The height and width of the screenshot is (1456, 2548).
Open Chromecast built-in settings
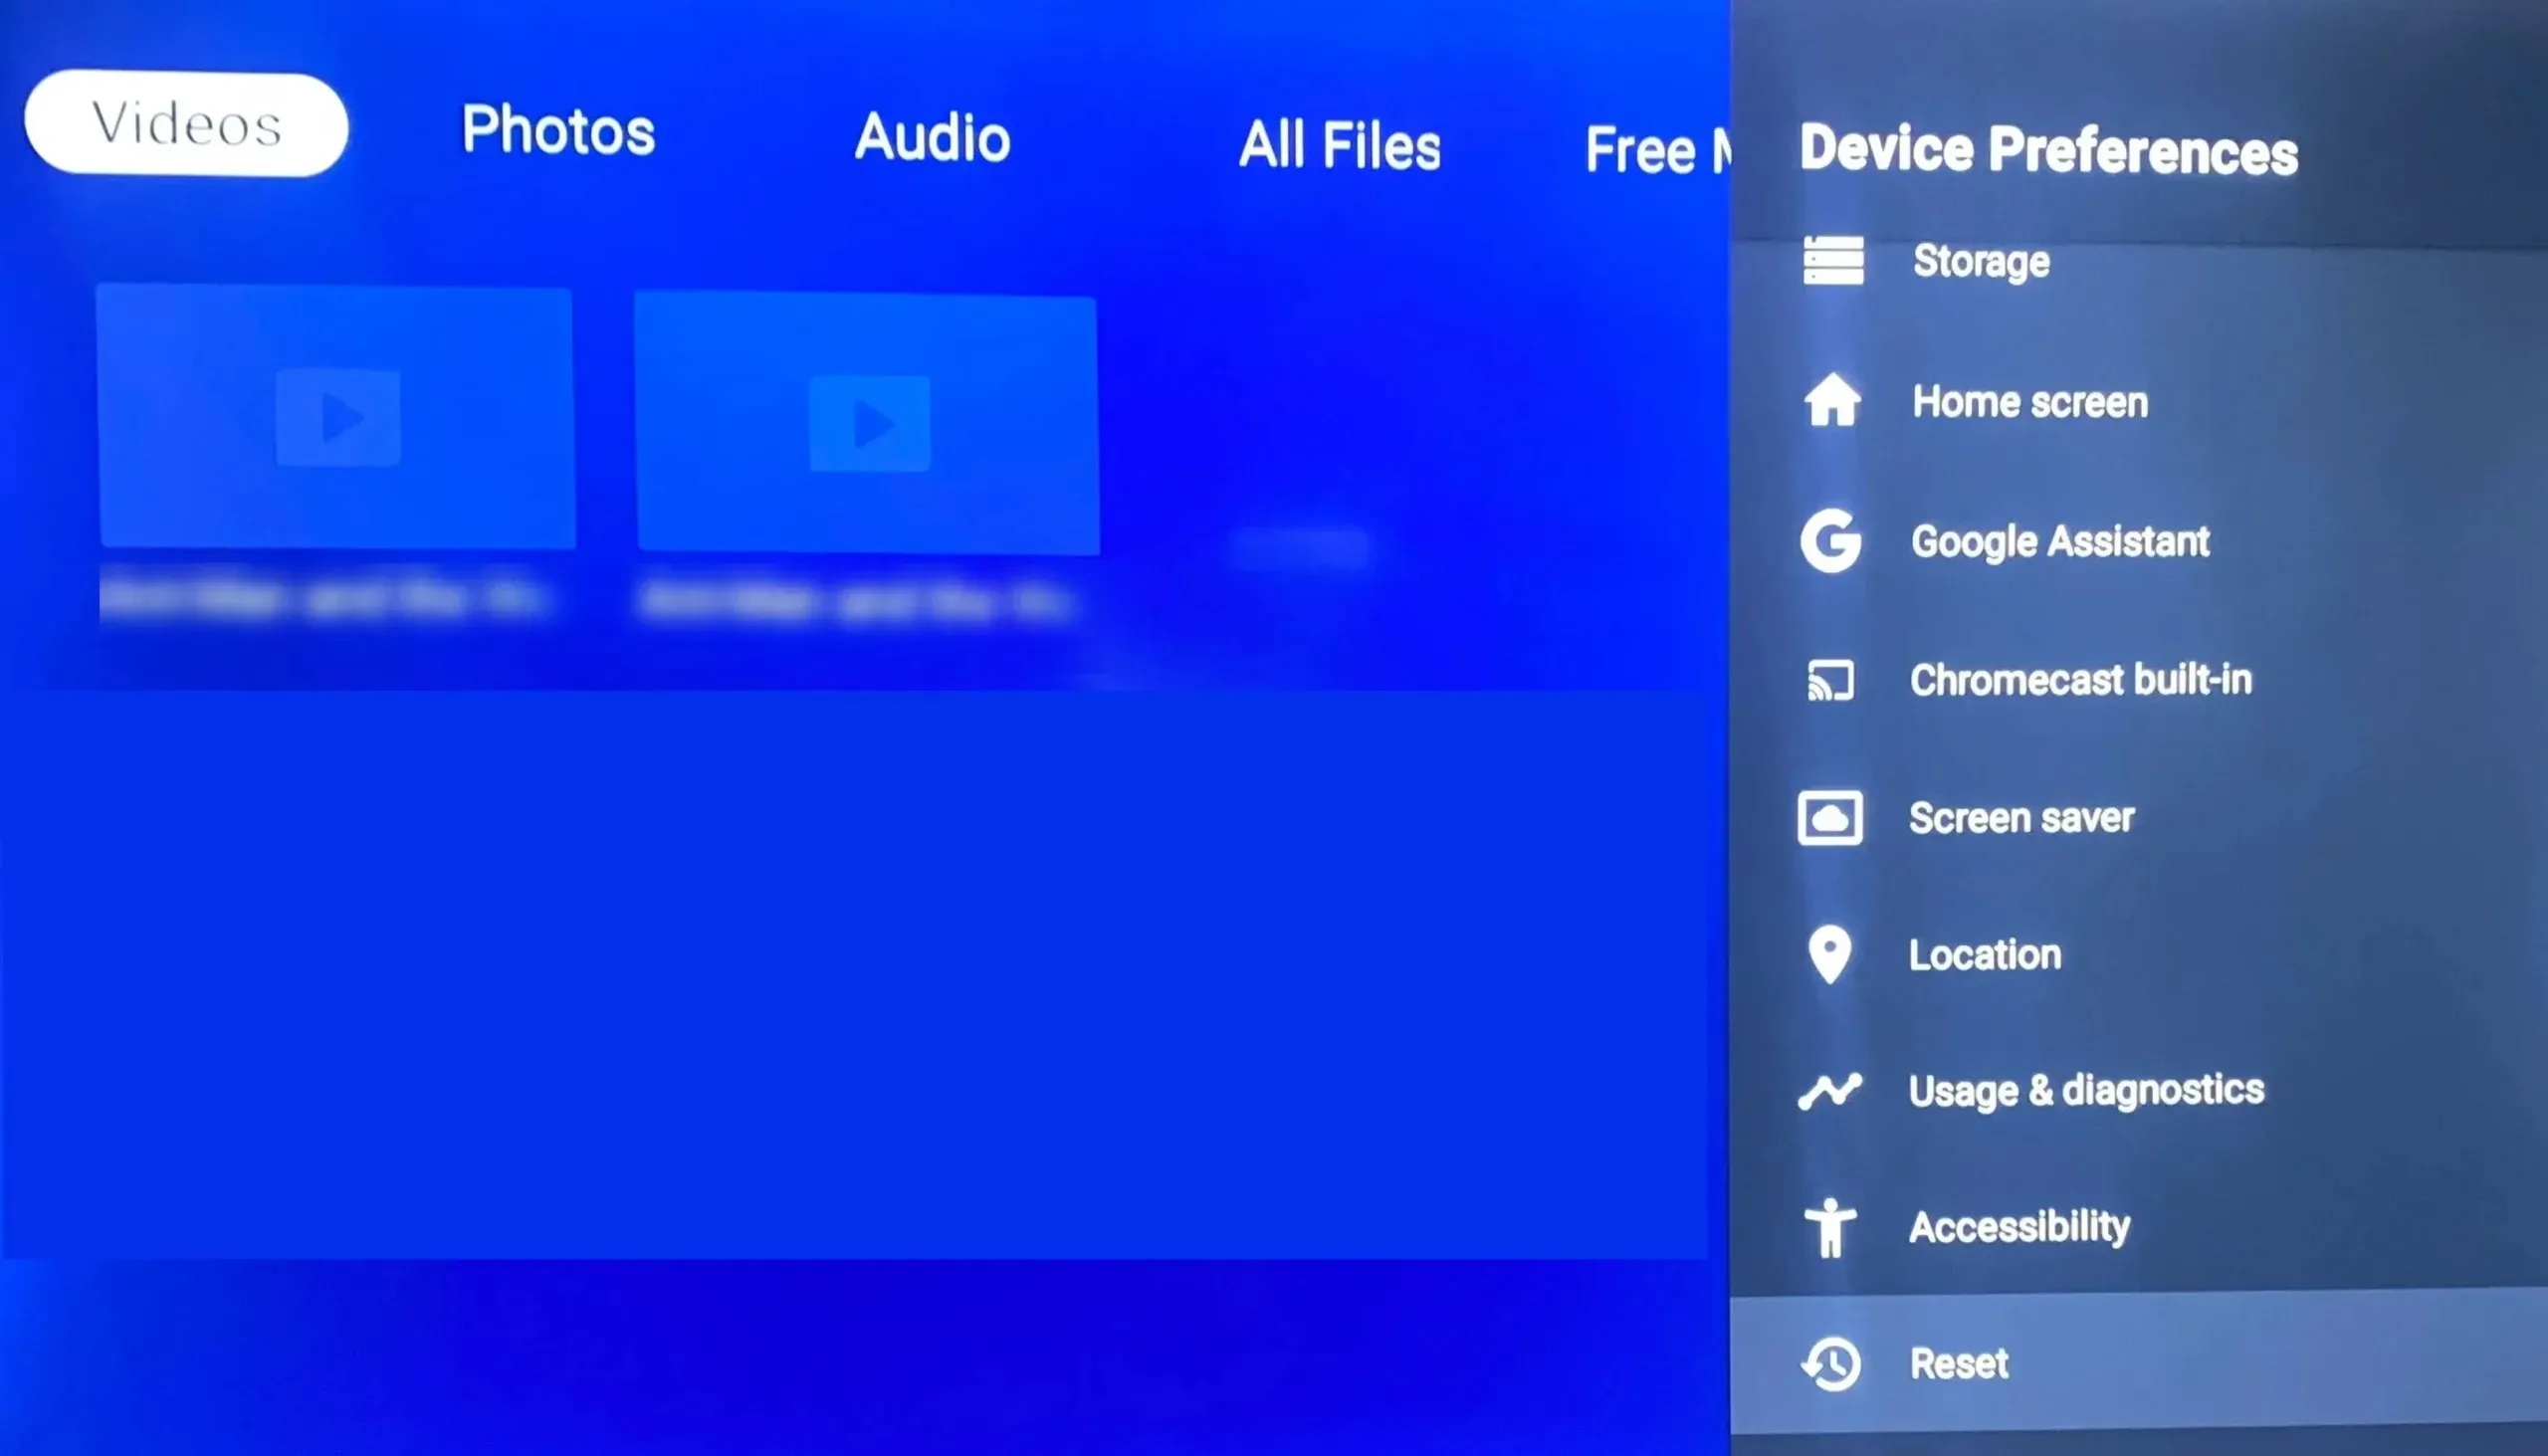[x=2081, y=681]
